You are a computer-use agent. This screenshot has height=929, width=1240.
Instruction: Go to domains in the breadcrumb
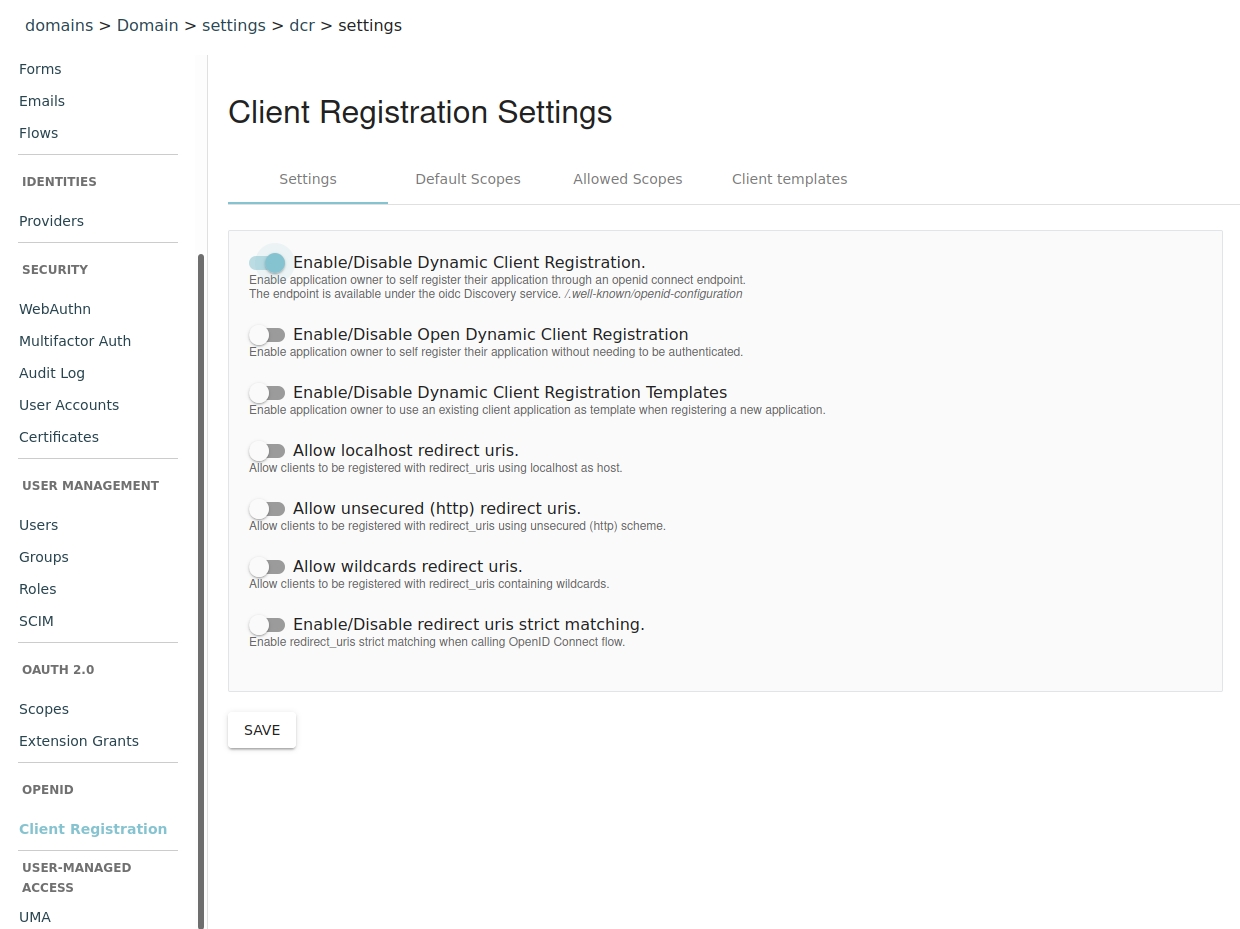59,25
